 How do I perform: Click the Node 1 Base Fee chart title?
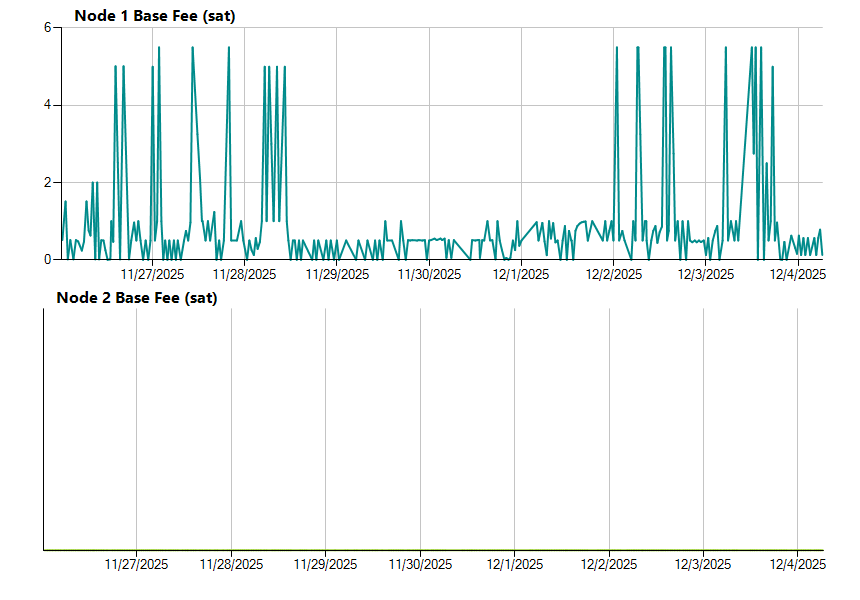(x=155, y=16)
